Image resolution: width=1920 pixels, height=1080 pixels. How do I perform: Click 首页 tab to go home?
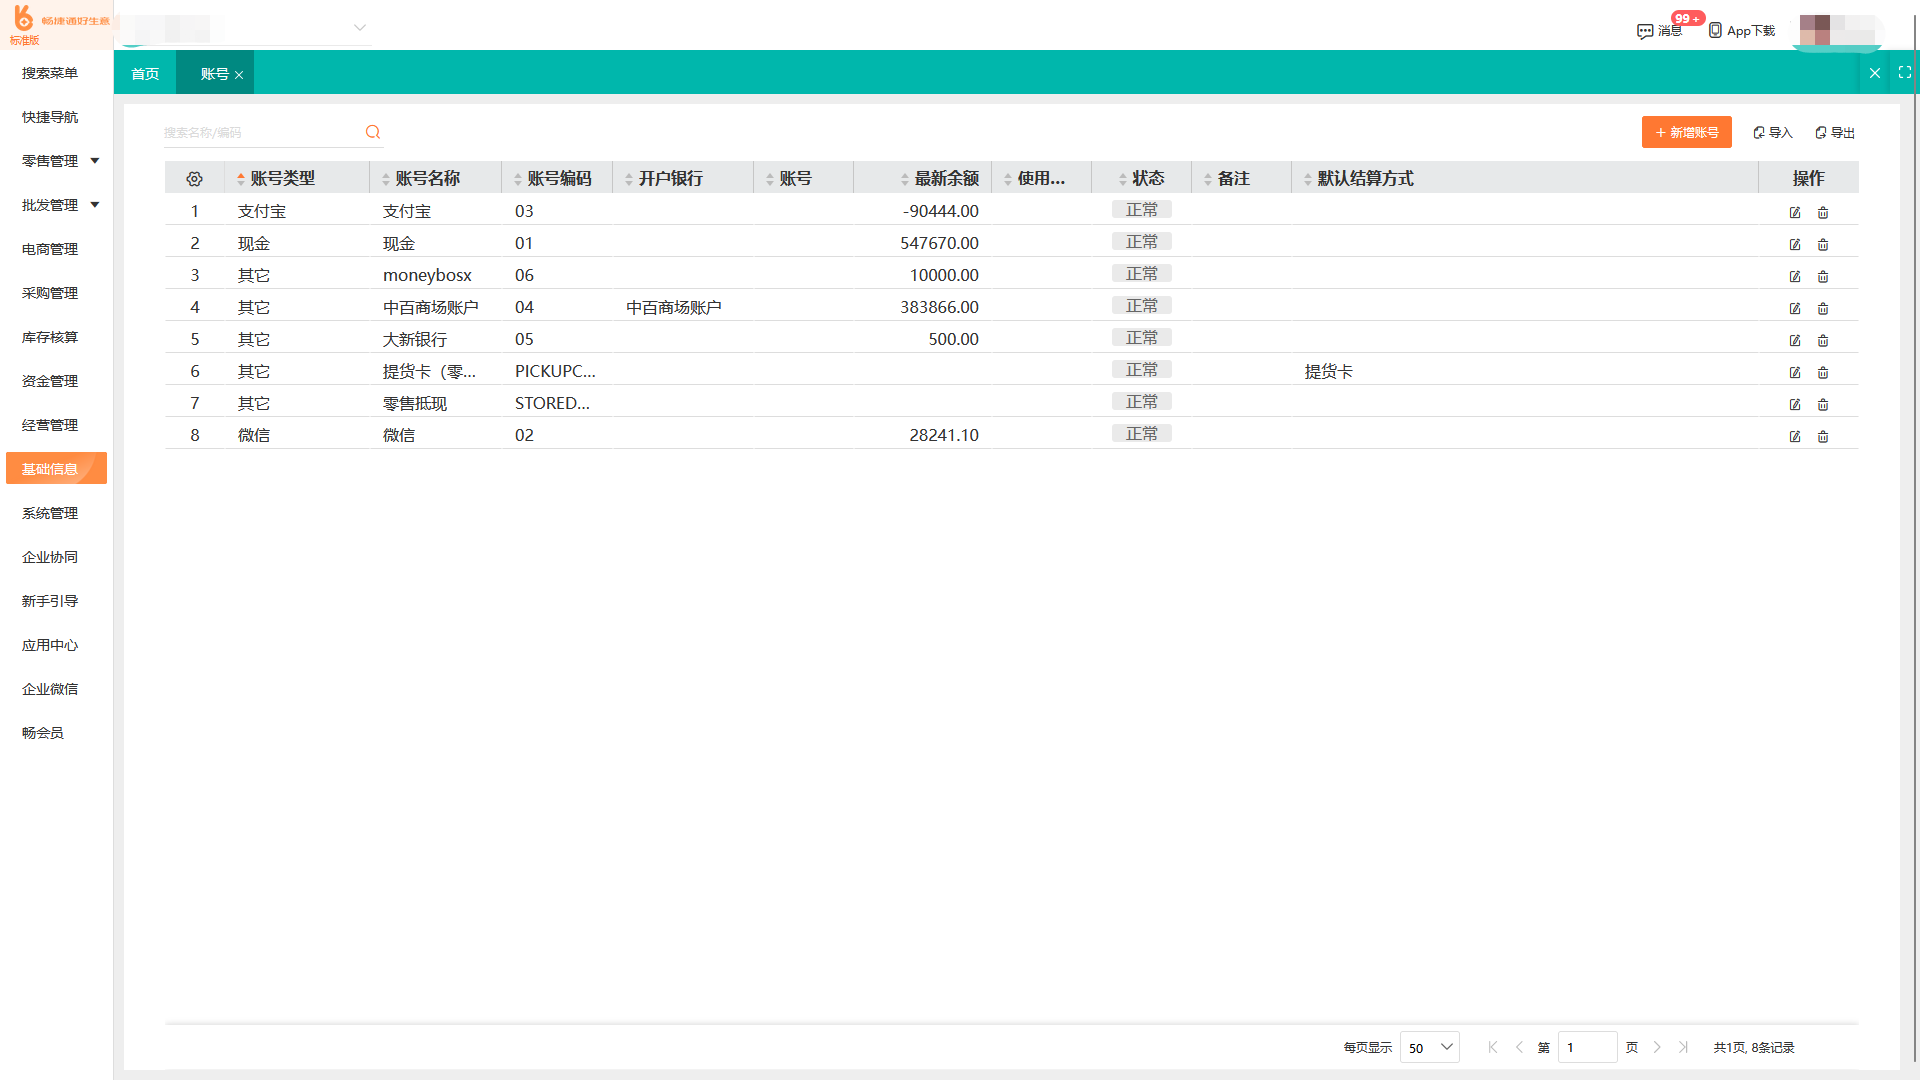tap(145, 73)
